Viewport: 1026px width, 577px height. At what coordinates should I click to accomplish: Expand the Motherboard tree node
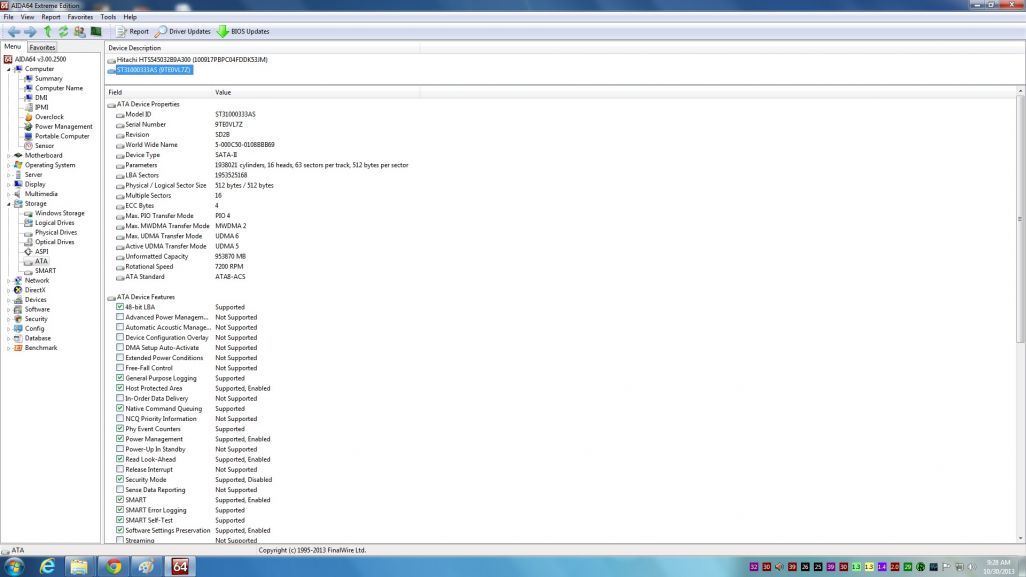pyautogui.click(x=9, y=156)
